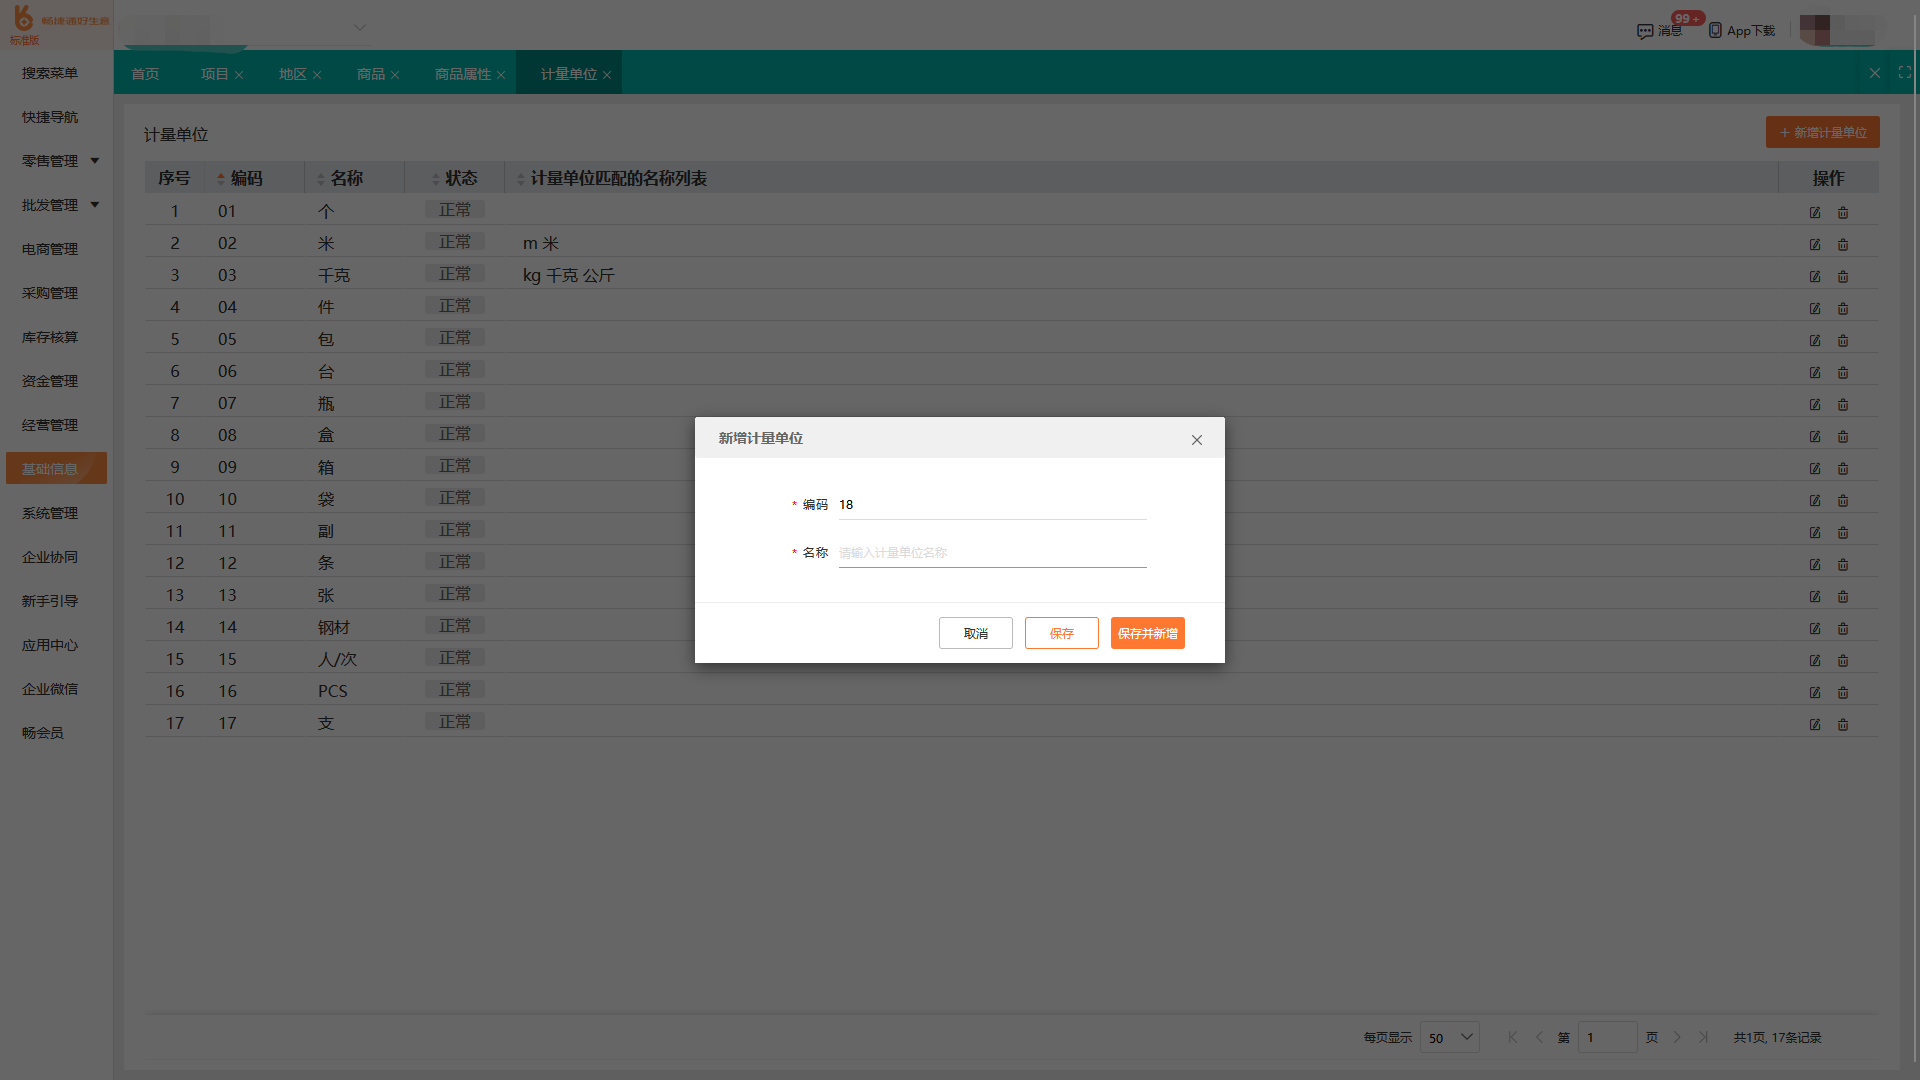Expand the 零售管理 sidebar menu
1920x1080 pixels.
coord(61,161)
